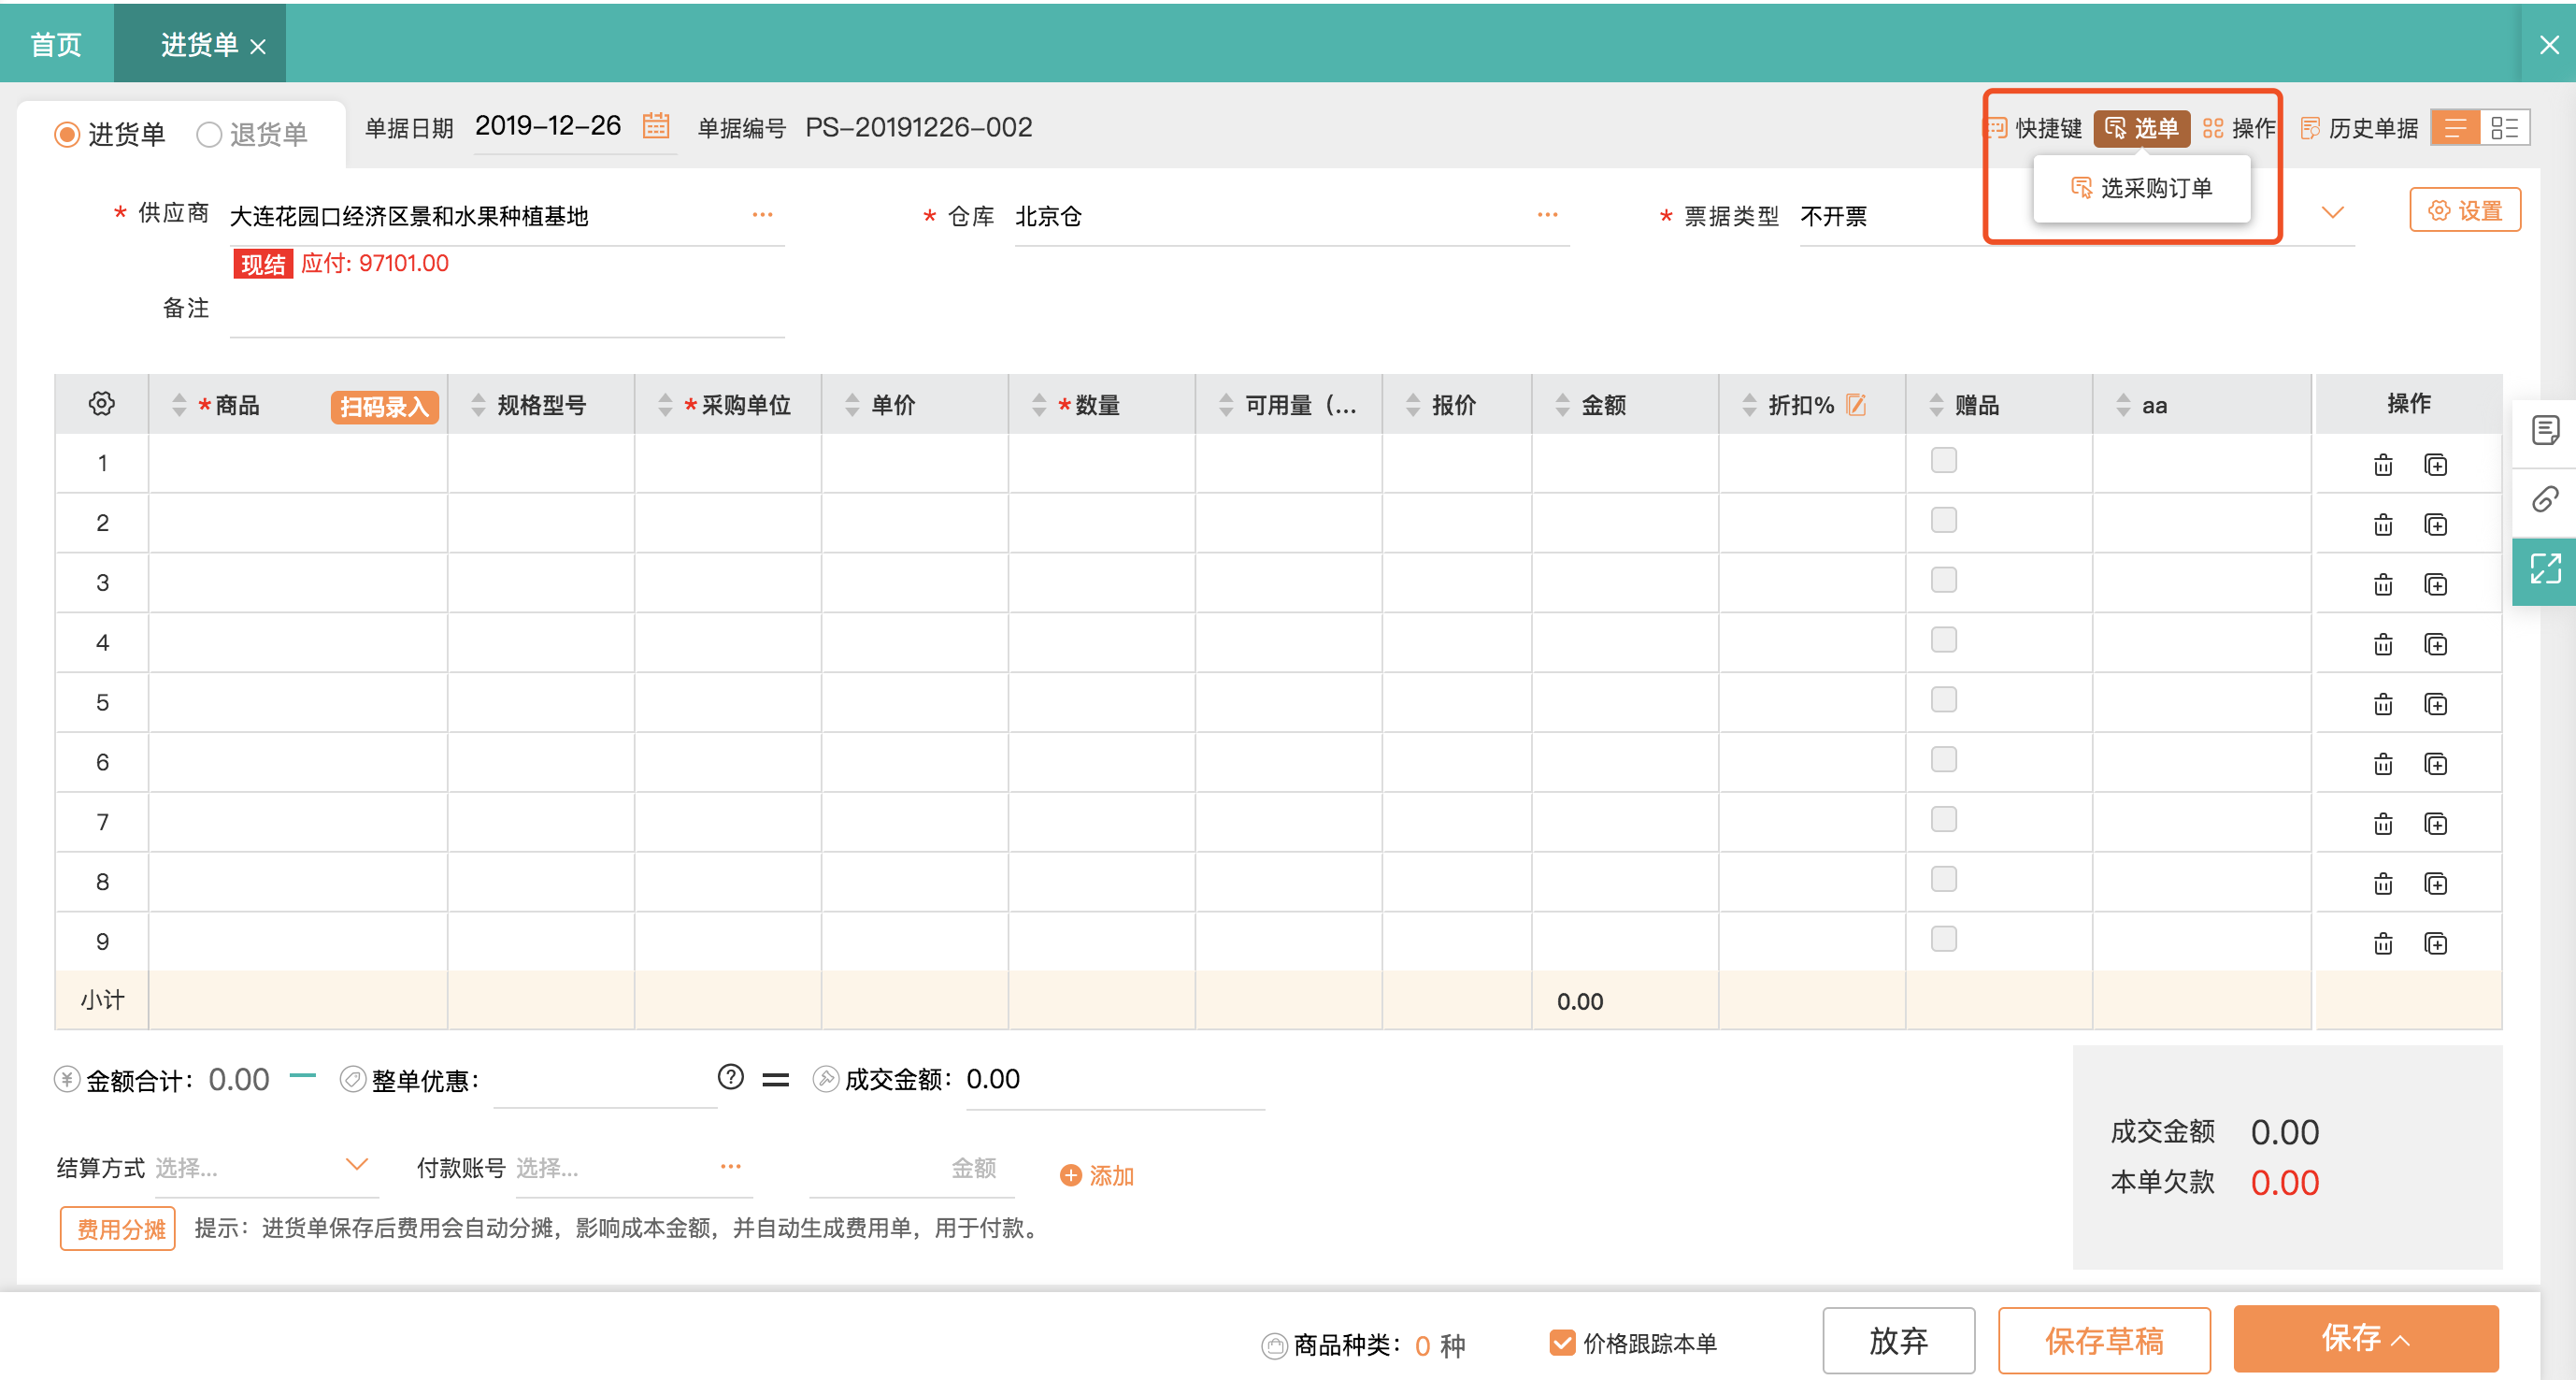2576x1380 pixels.
Task: Click row 1 商品 product input cell
Action: click(298, 464)
